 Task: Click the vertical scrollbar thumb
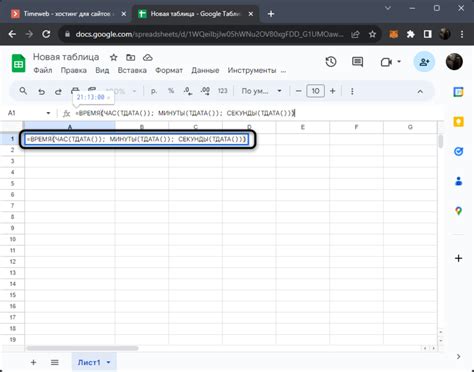point(441,141)
